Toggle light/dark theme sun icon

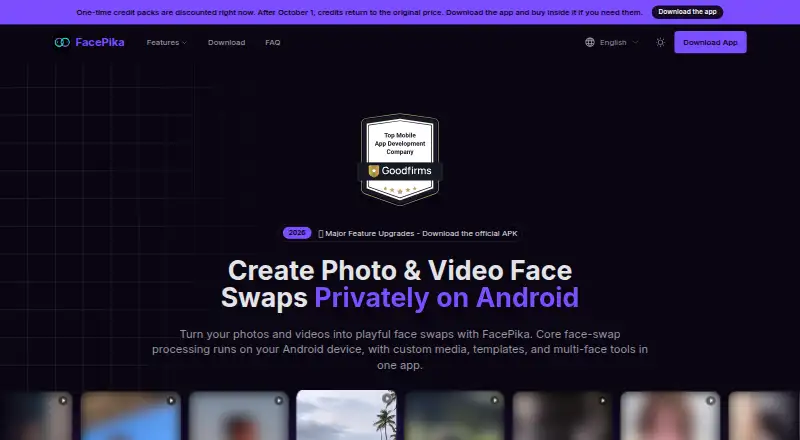pyautogui.click(x=660, y=42)
